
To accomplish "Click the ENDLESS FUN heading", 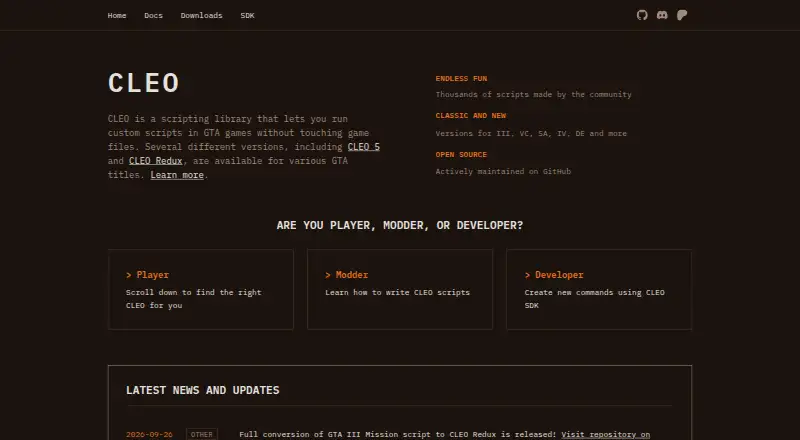I will pos(461,79).
